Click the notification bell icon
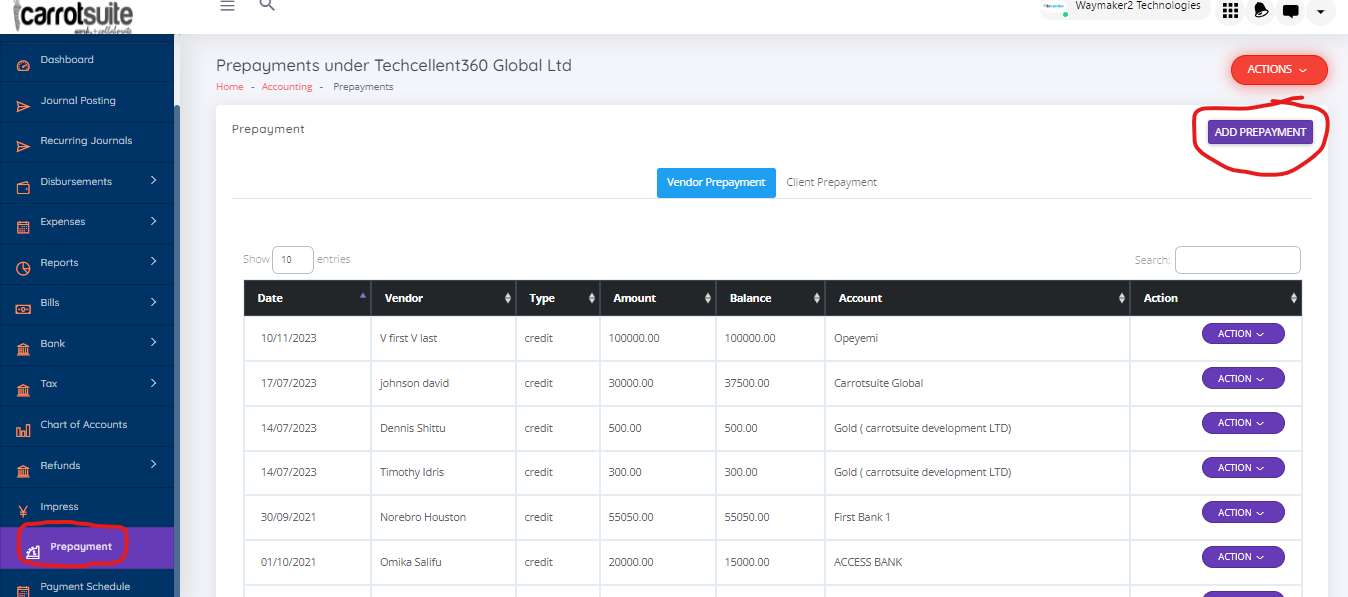Image resolution: width=1348 pixels, height=597 pixels. (1260, 10)
